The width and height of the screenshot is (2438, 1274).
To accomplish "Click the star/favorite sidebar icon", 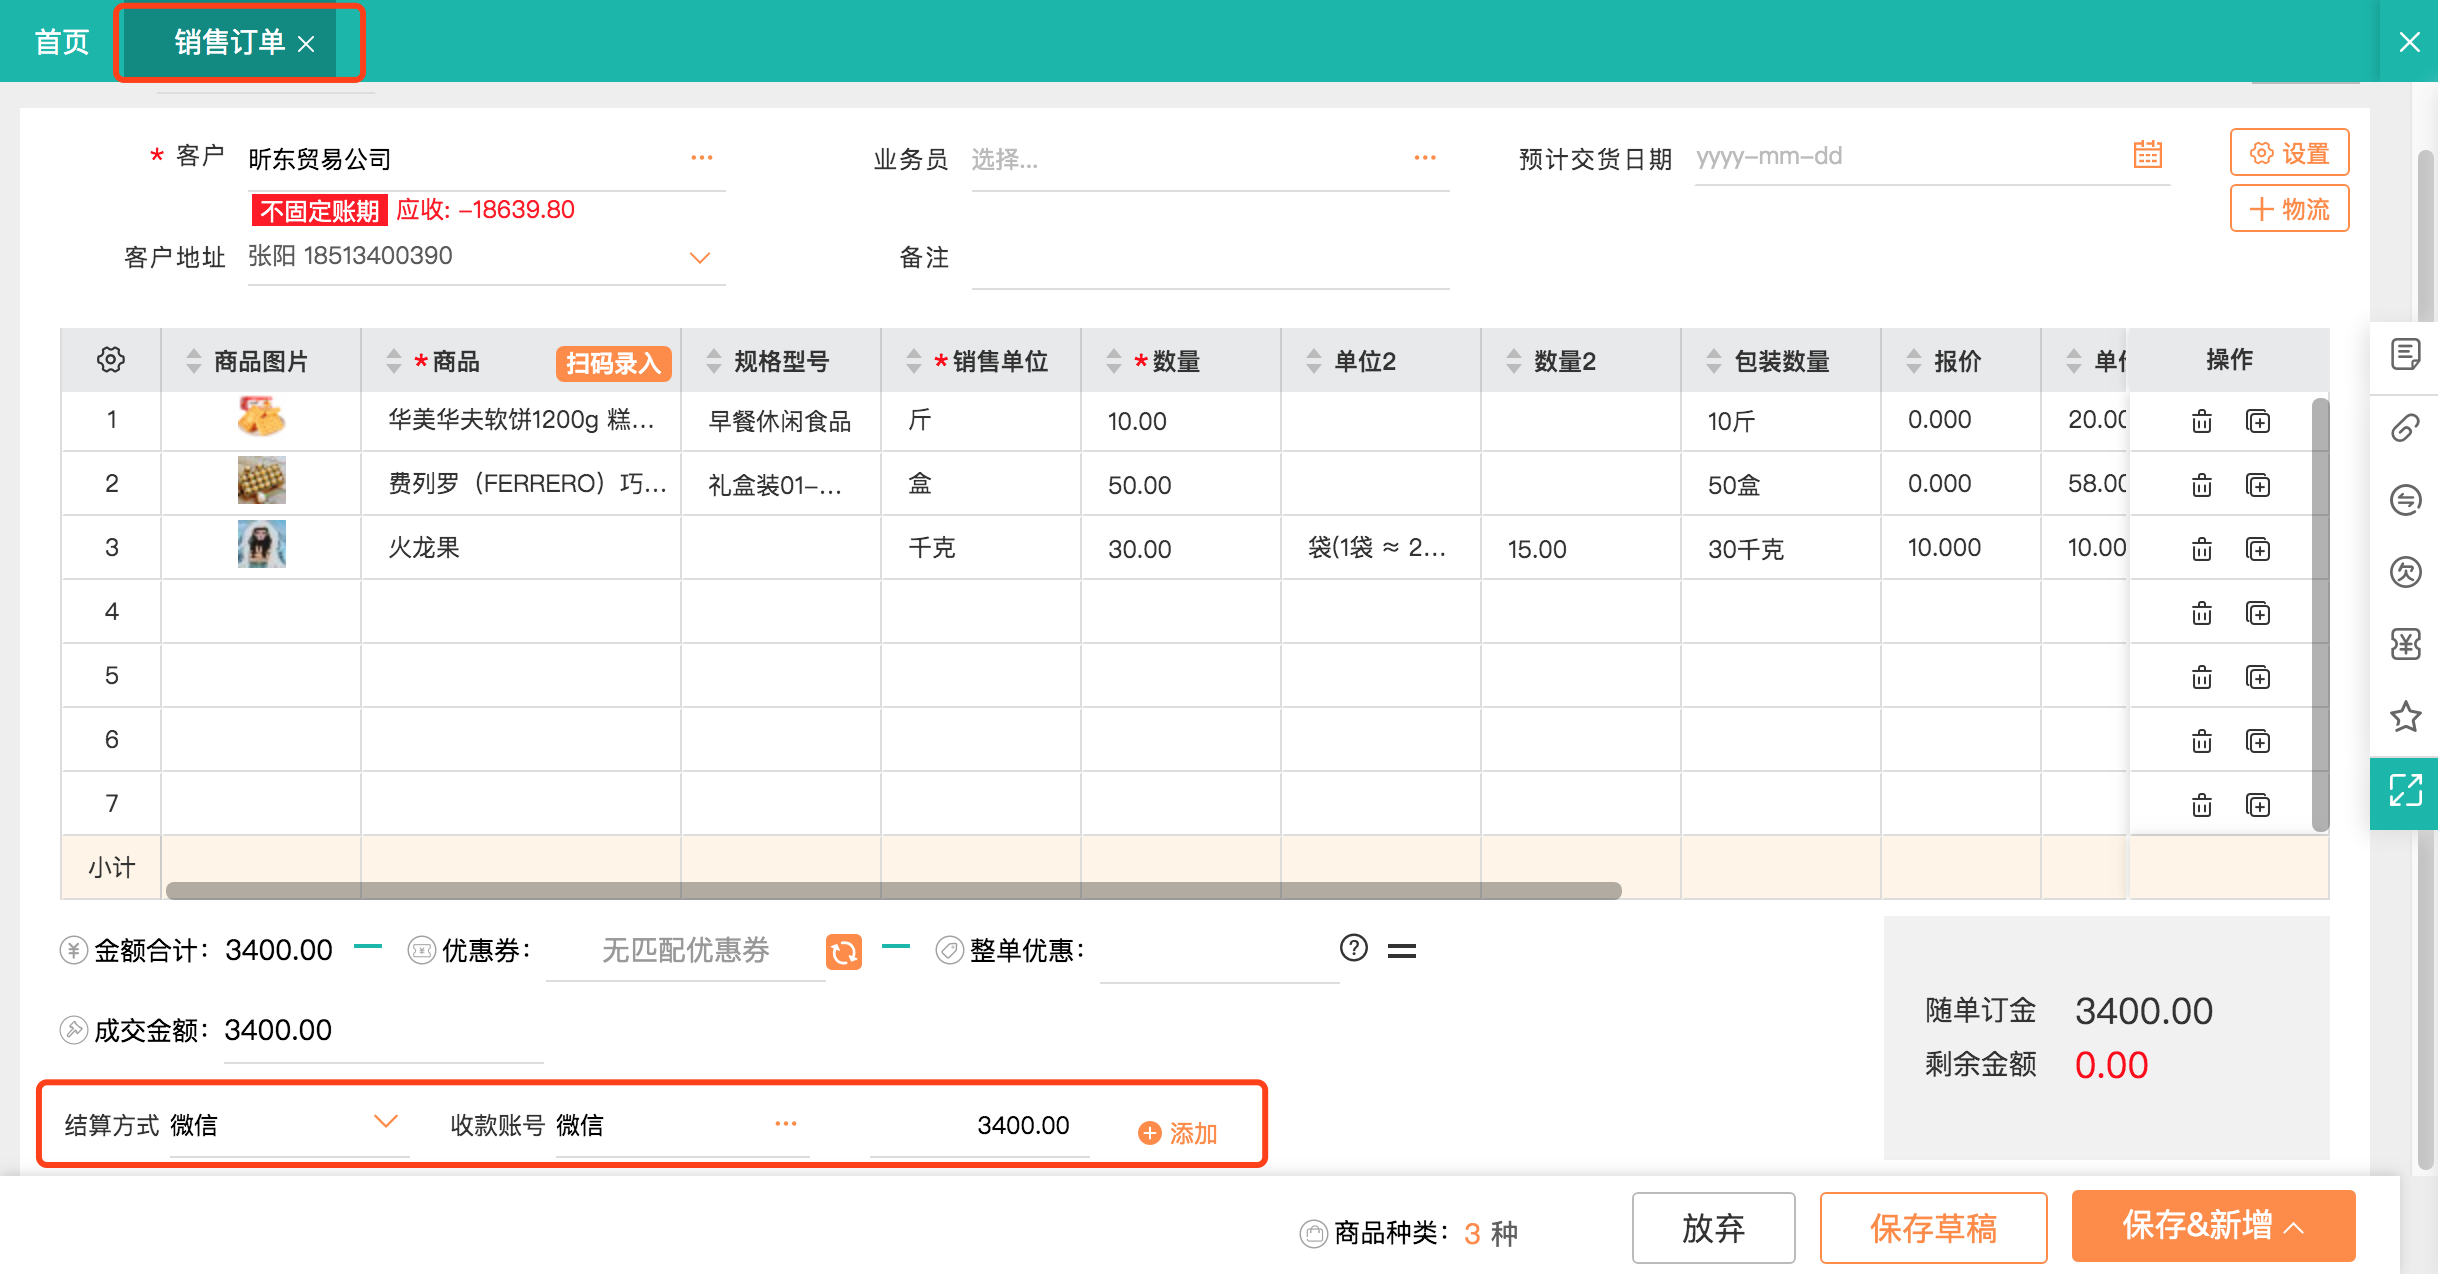I will click(x=2404, y=722).
